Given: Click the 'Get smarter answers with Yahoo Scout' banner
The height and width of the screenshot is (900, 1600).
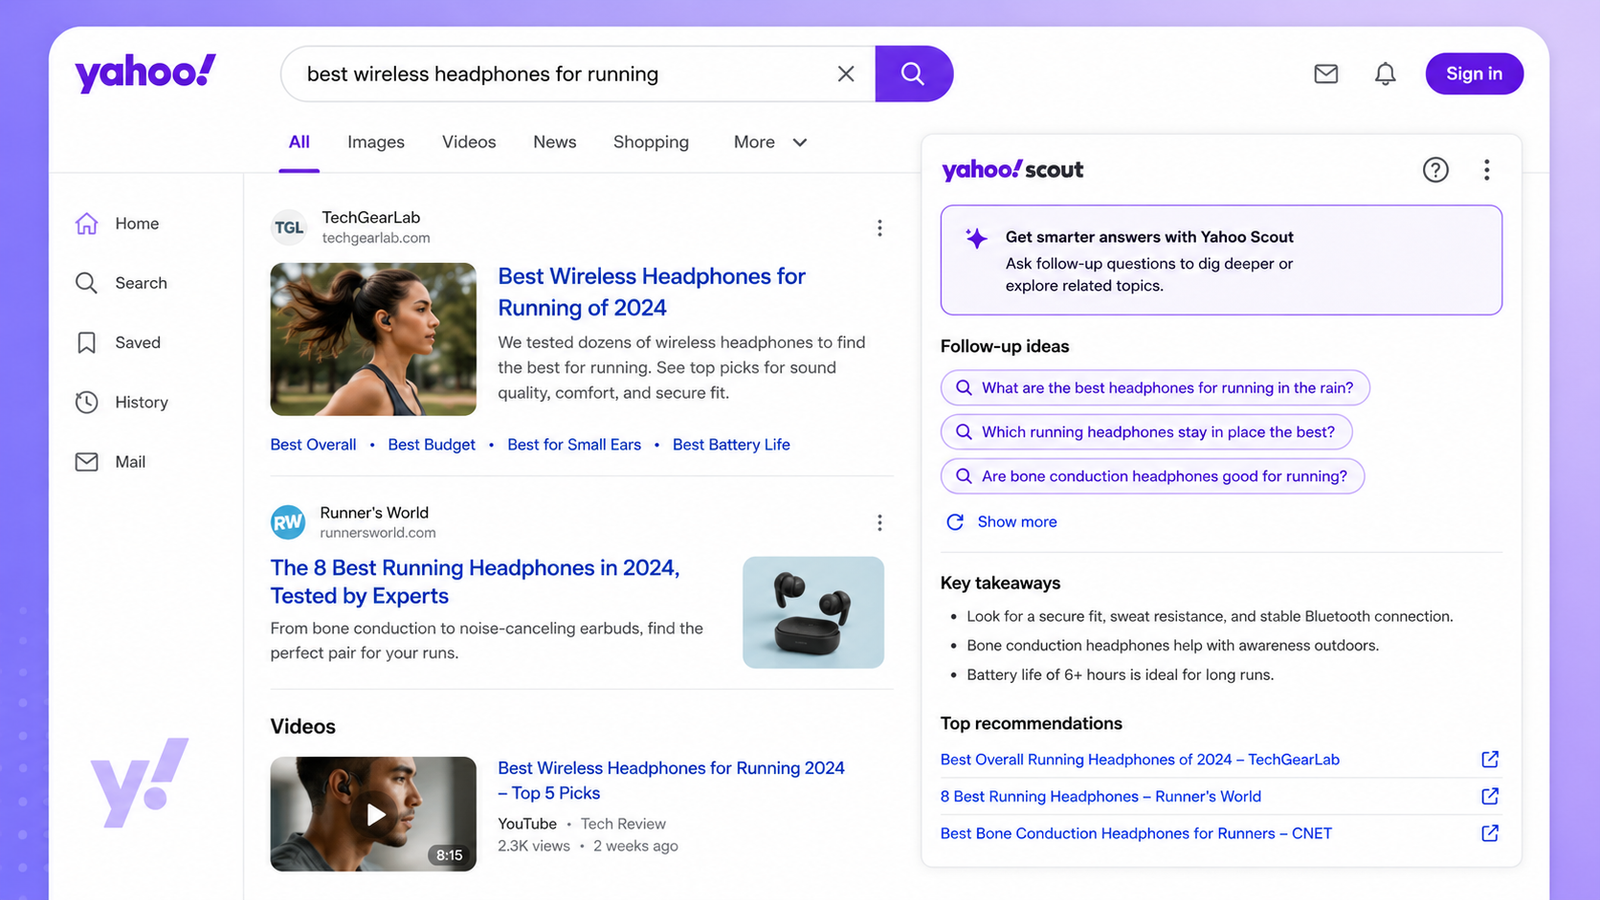Looking at the screenshot, I should (1221, 260).
